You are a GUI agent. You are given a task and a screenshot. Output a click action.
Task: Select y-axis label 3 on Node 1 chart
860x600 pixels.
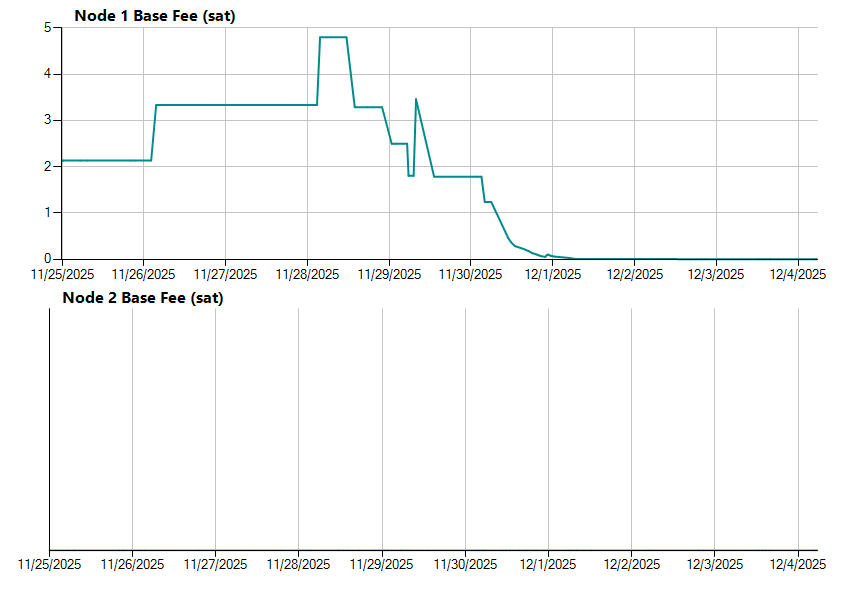click(x=46, y=120)
